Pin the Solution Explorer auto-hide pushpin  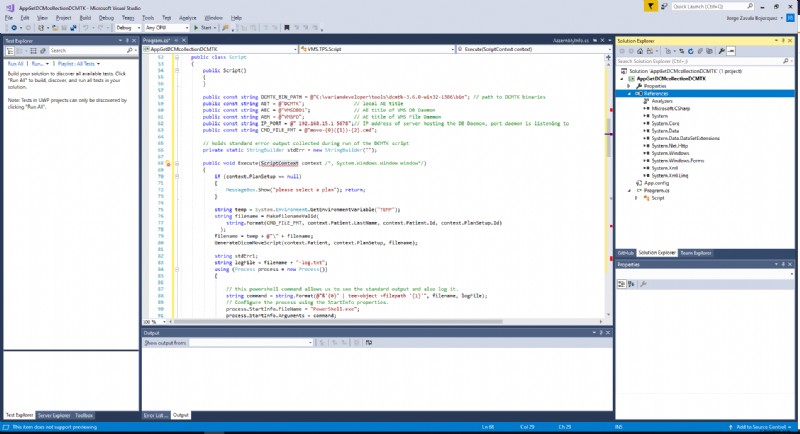783,40
